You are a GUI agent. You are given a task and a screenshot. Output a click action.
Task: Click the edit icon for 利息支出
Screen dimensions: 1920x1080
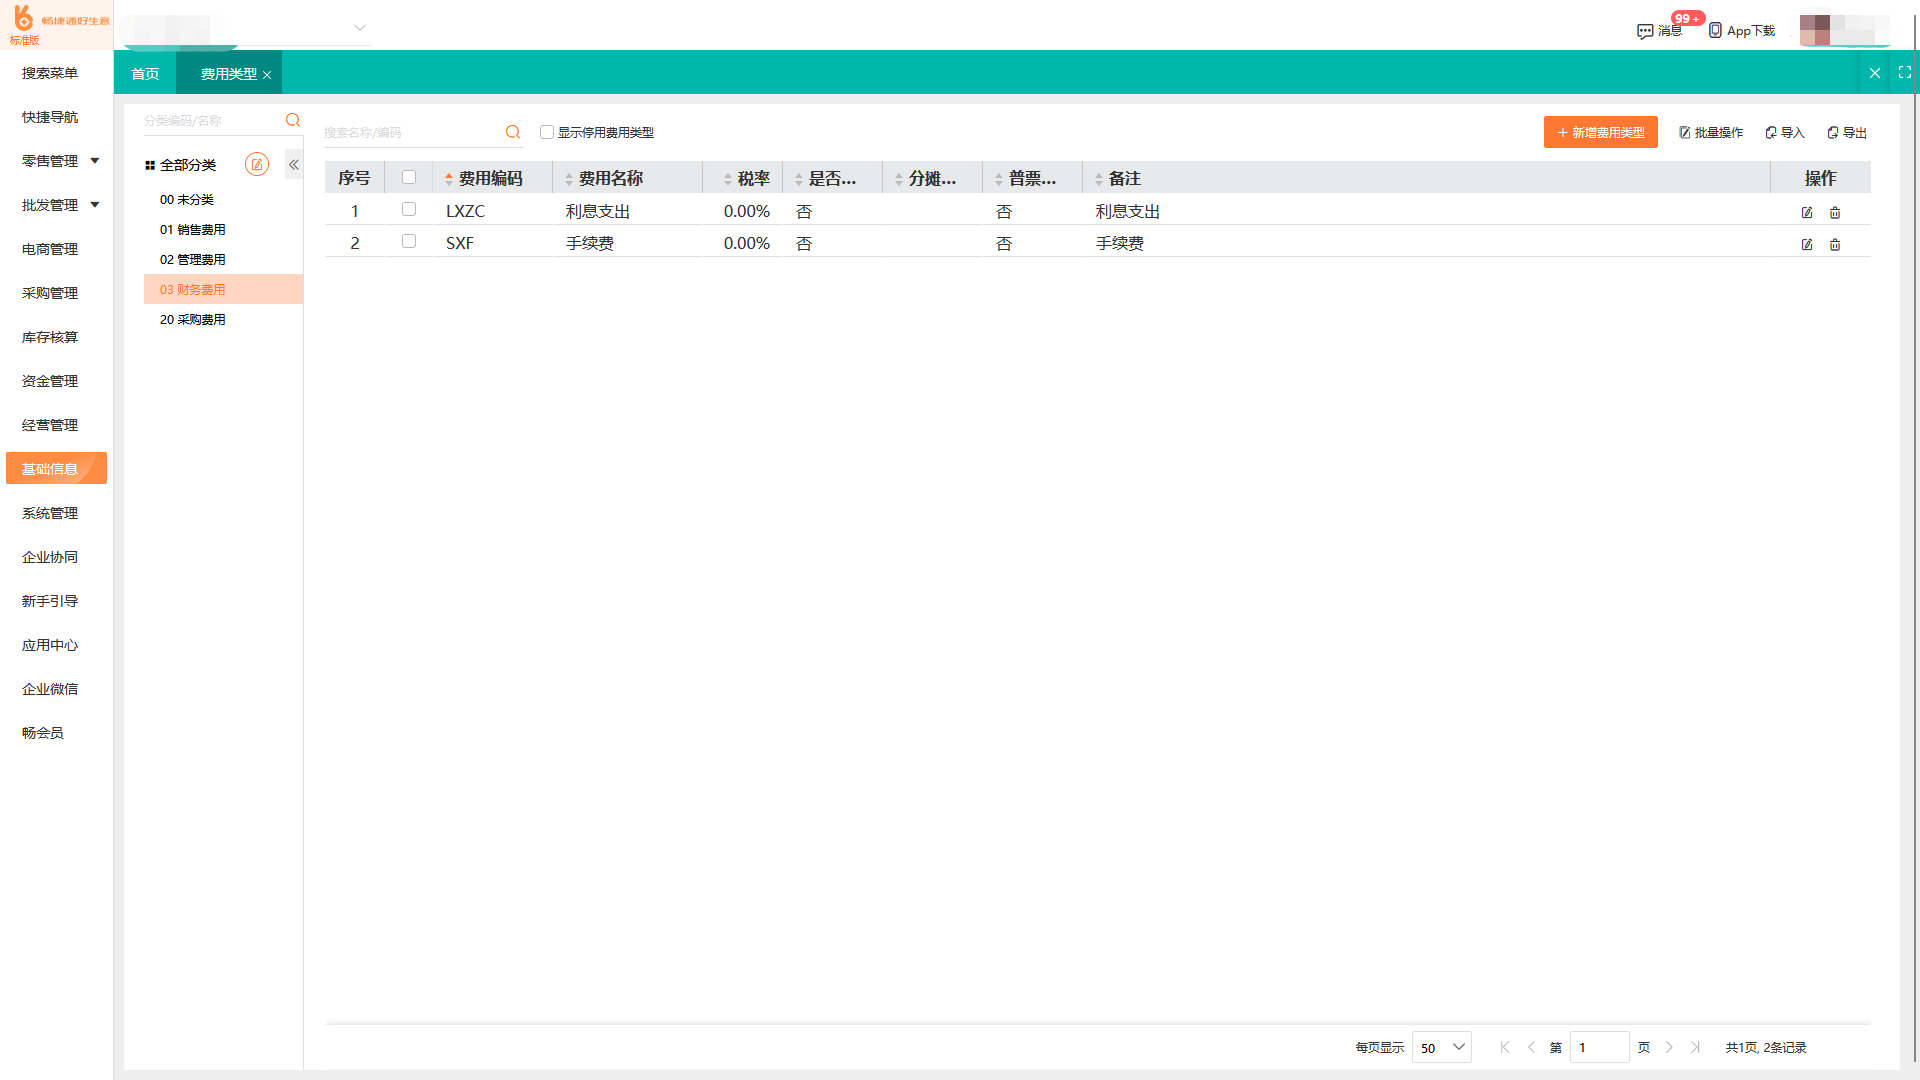[1807, 212]
